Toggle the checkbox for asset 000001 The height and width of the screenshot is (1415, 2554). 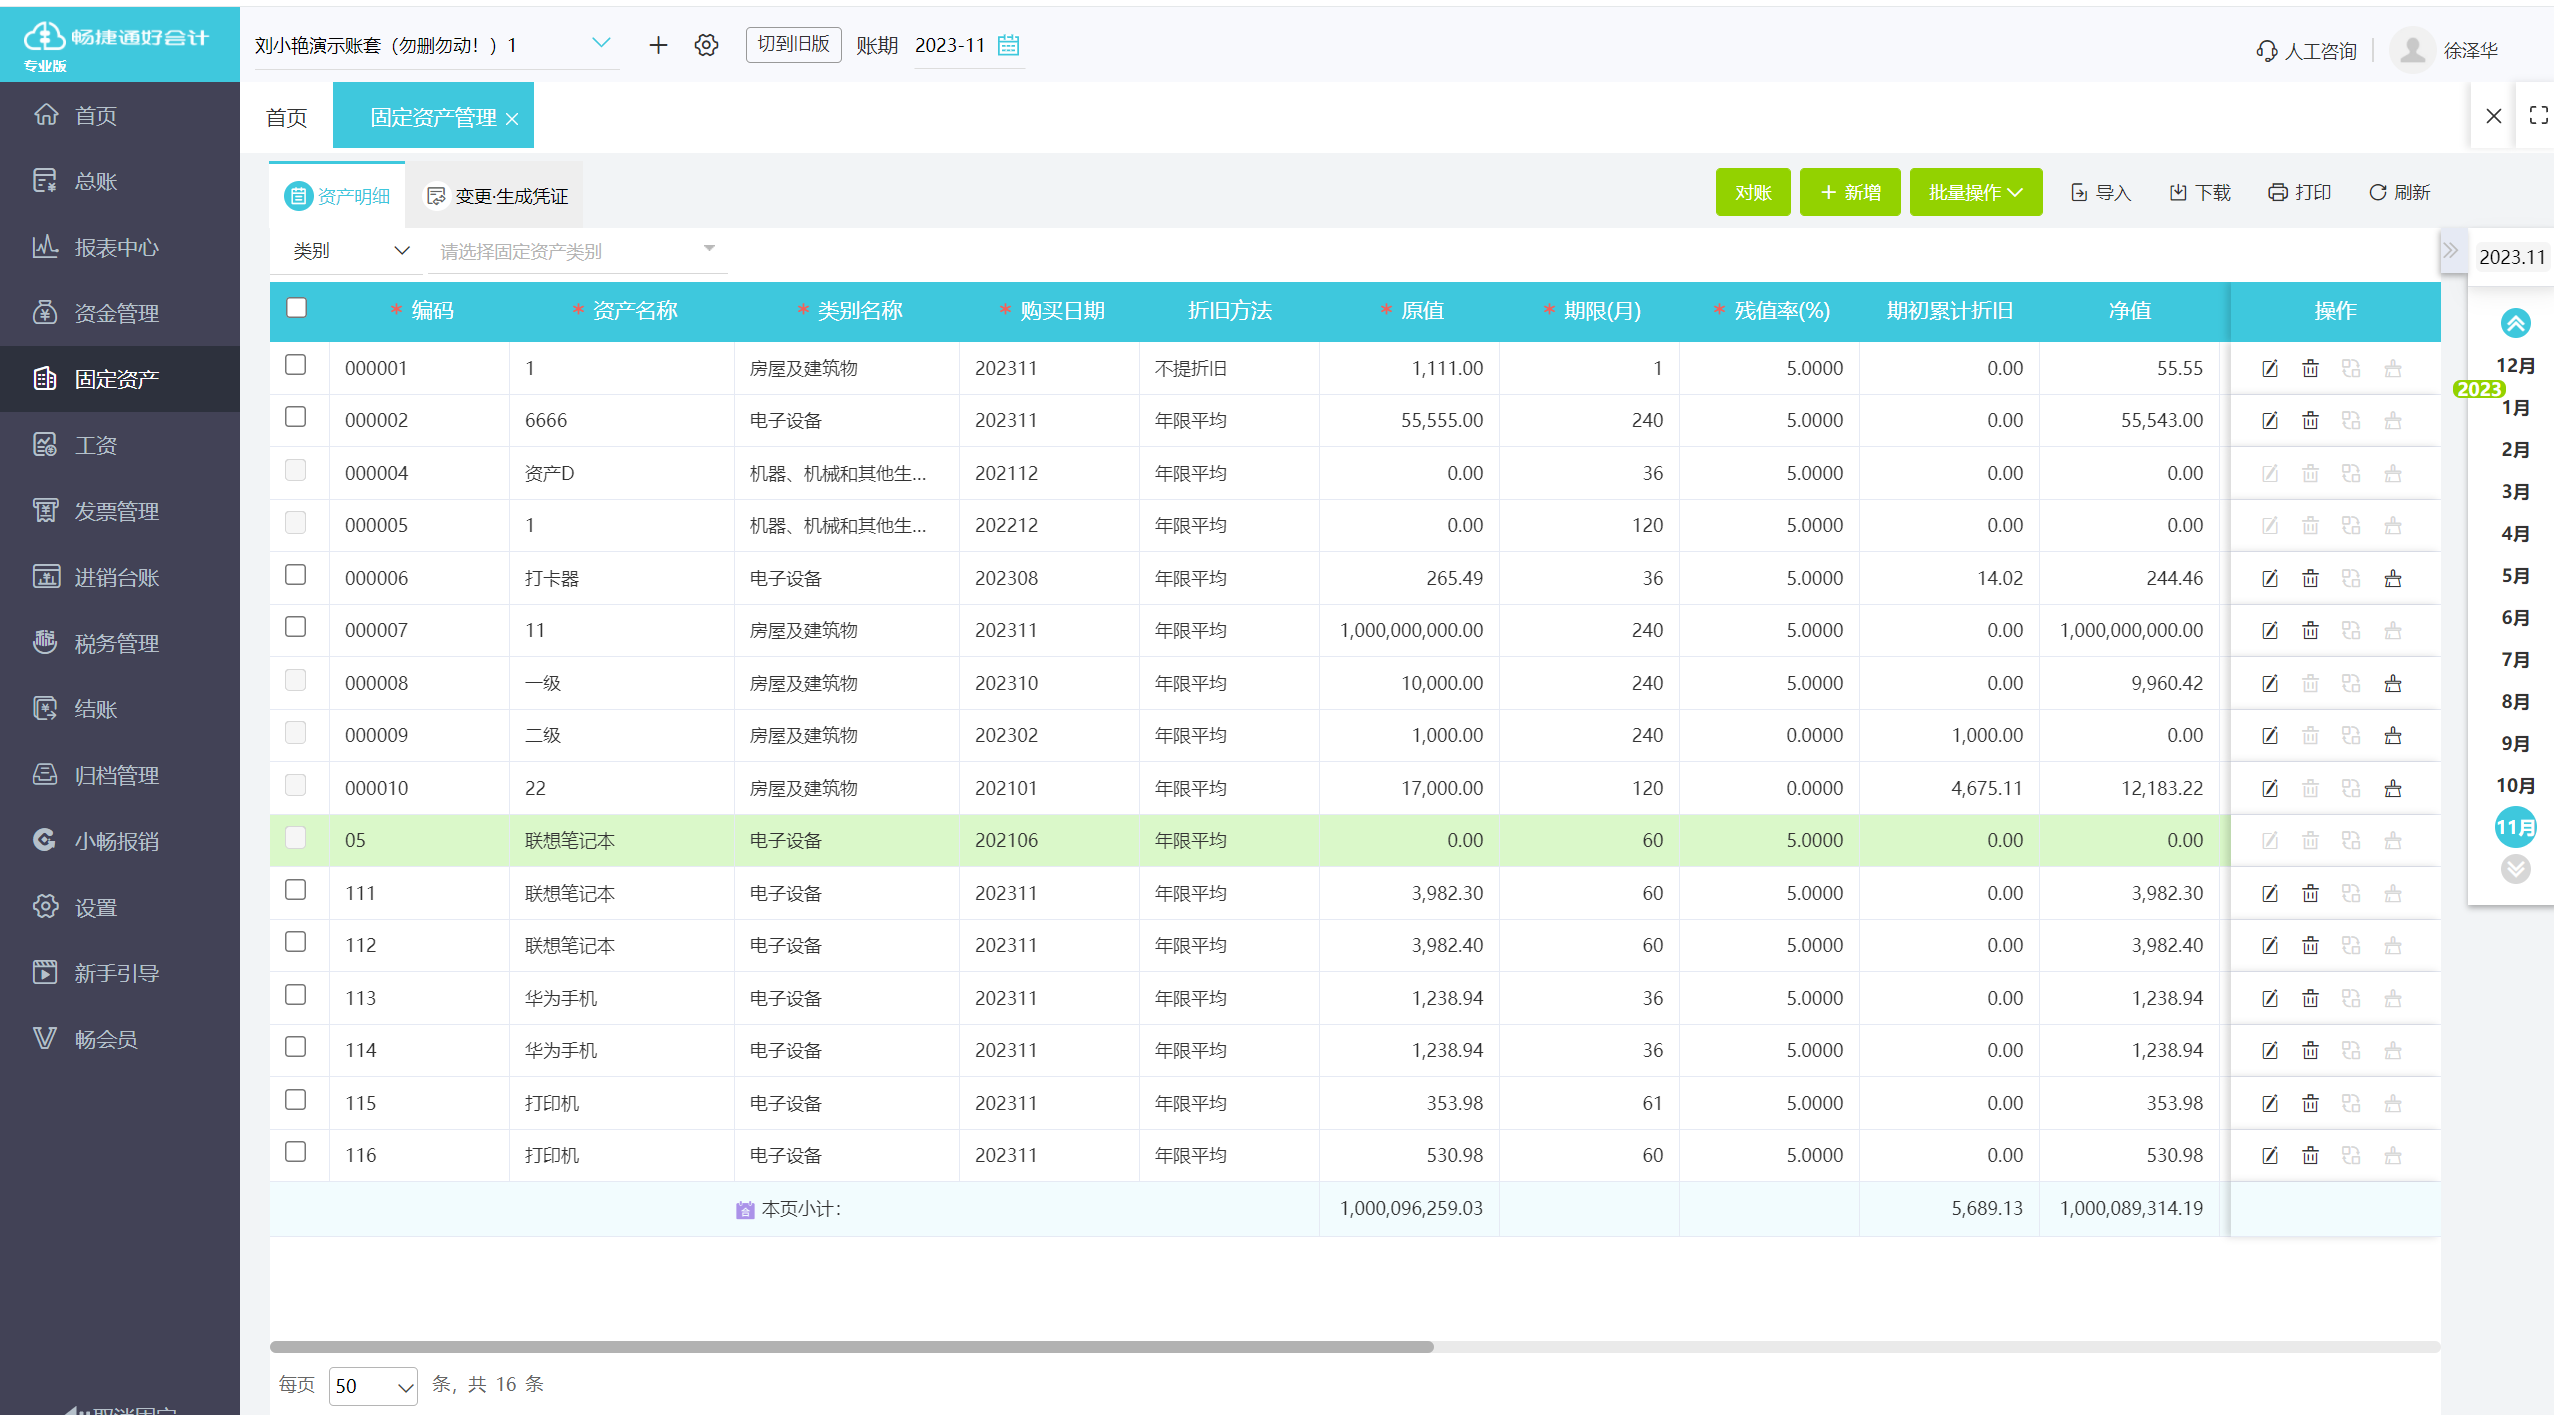pos(298,364)
